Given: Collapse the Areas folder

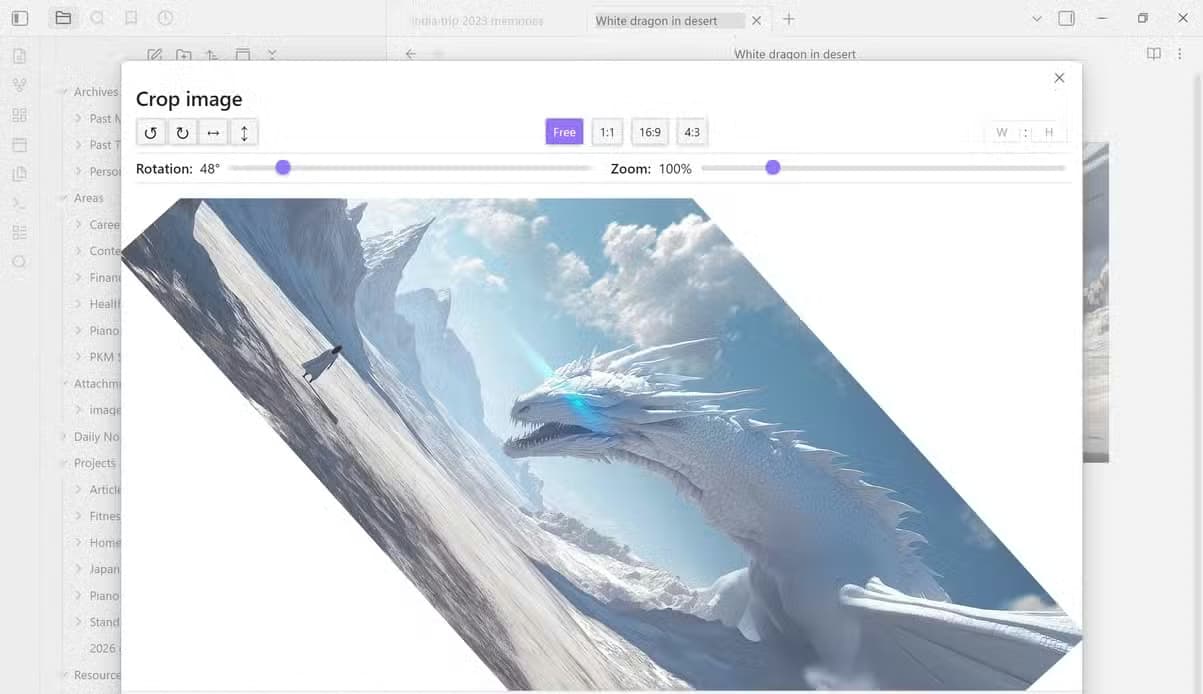Looking at the screenshot, I should coord(63,198).
